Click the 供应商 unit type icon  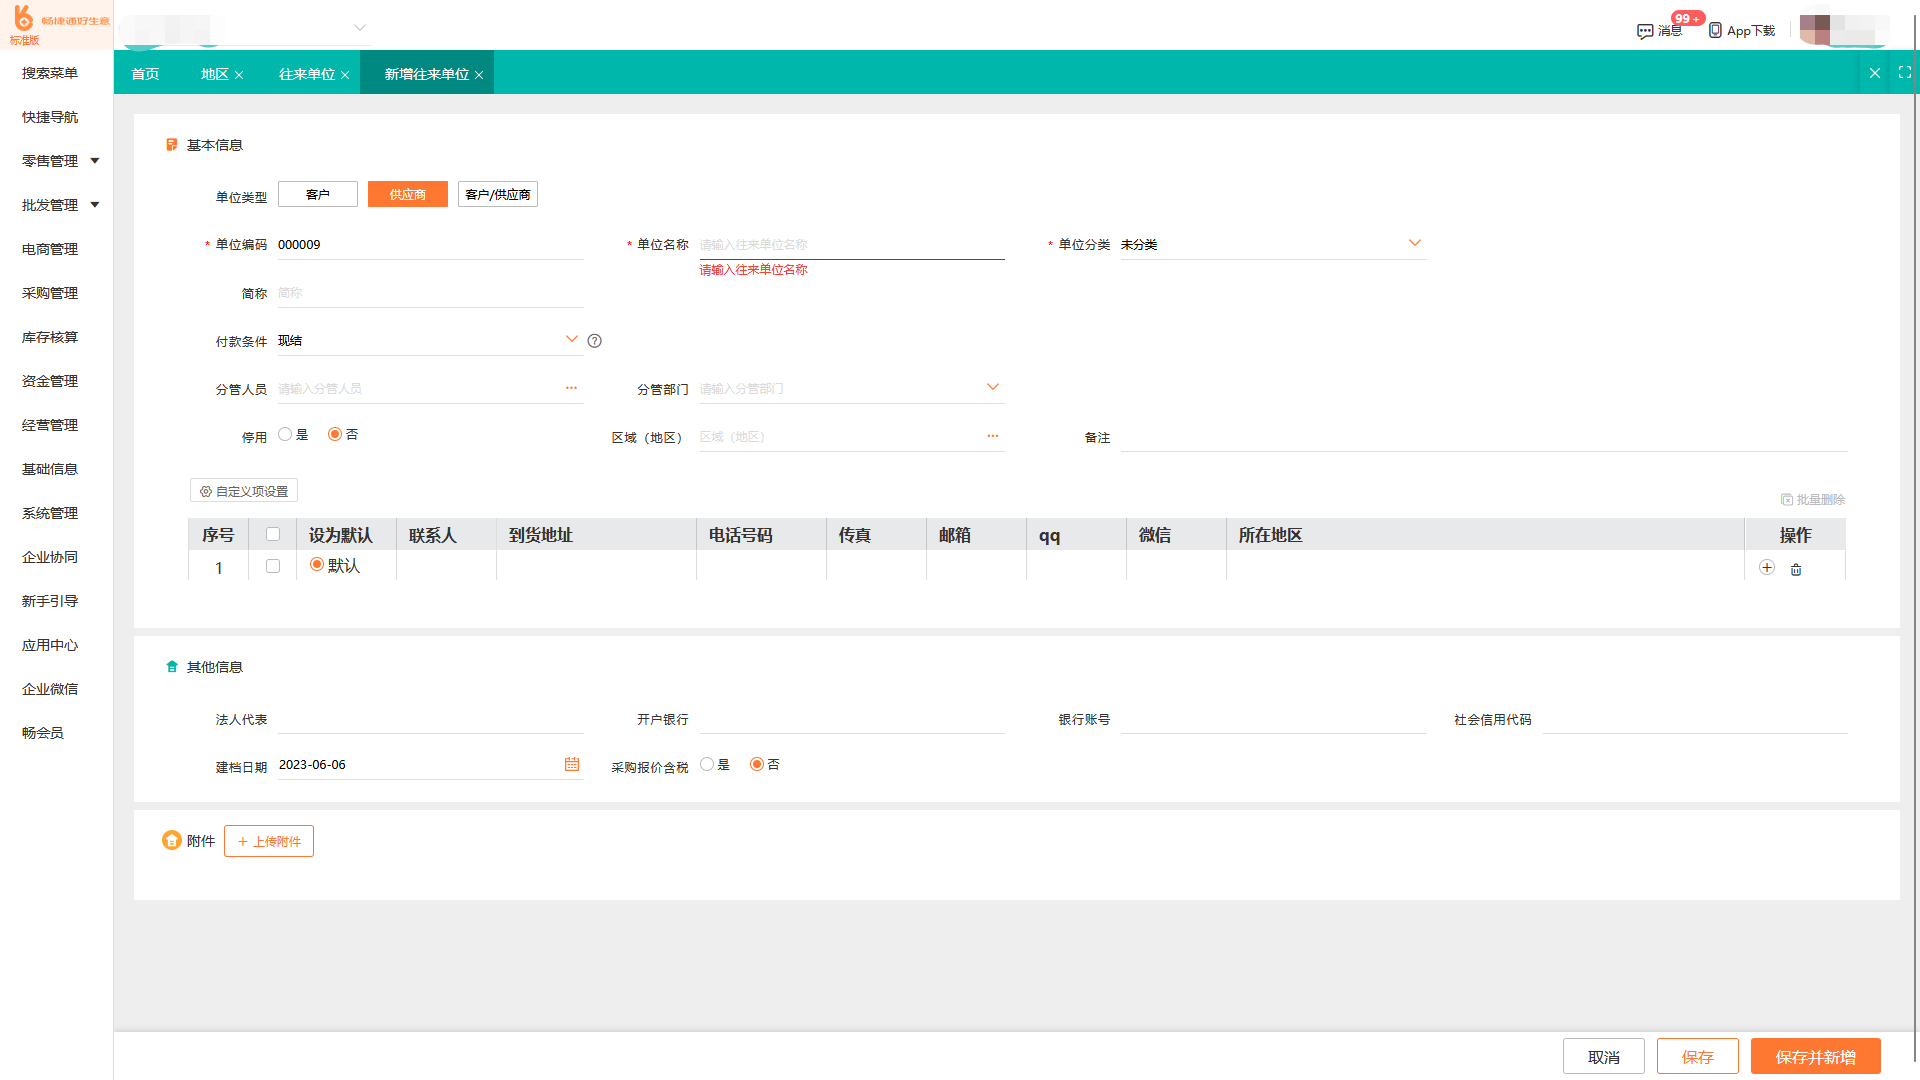[x=407, y=195]
